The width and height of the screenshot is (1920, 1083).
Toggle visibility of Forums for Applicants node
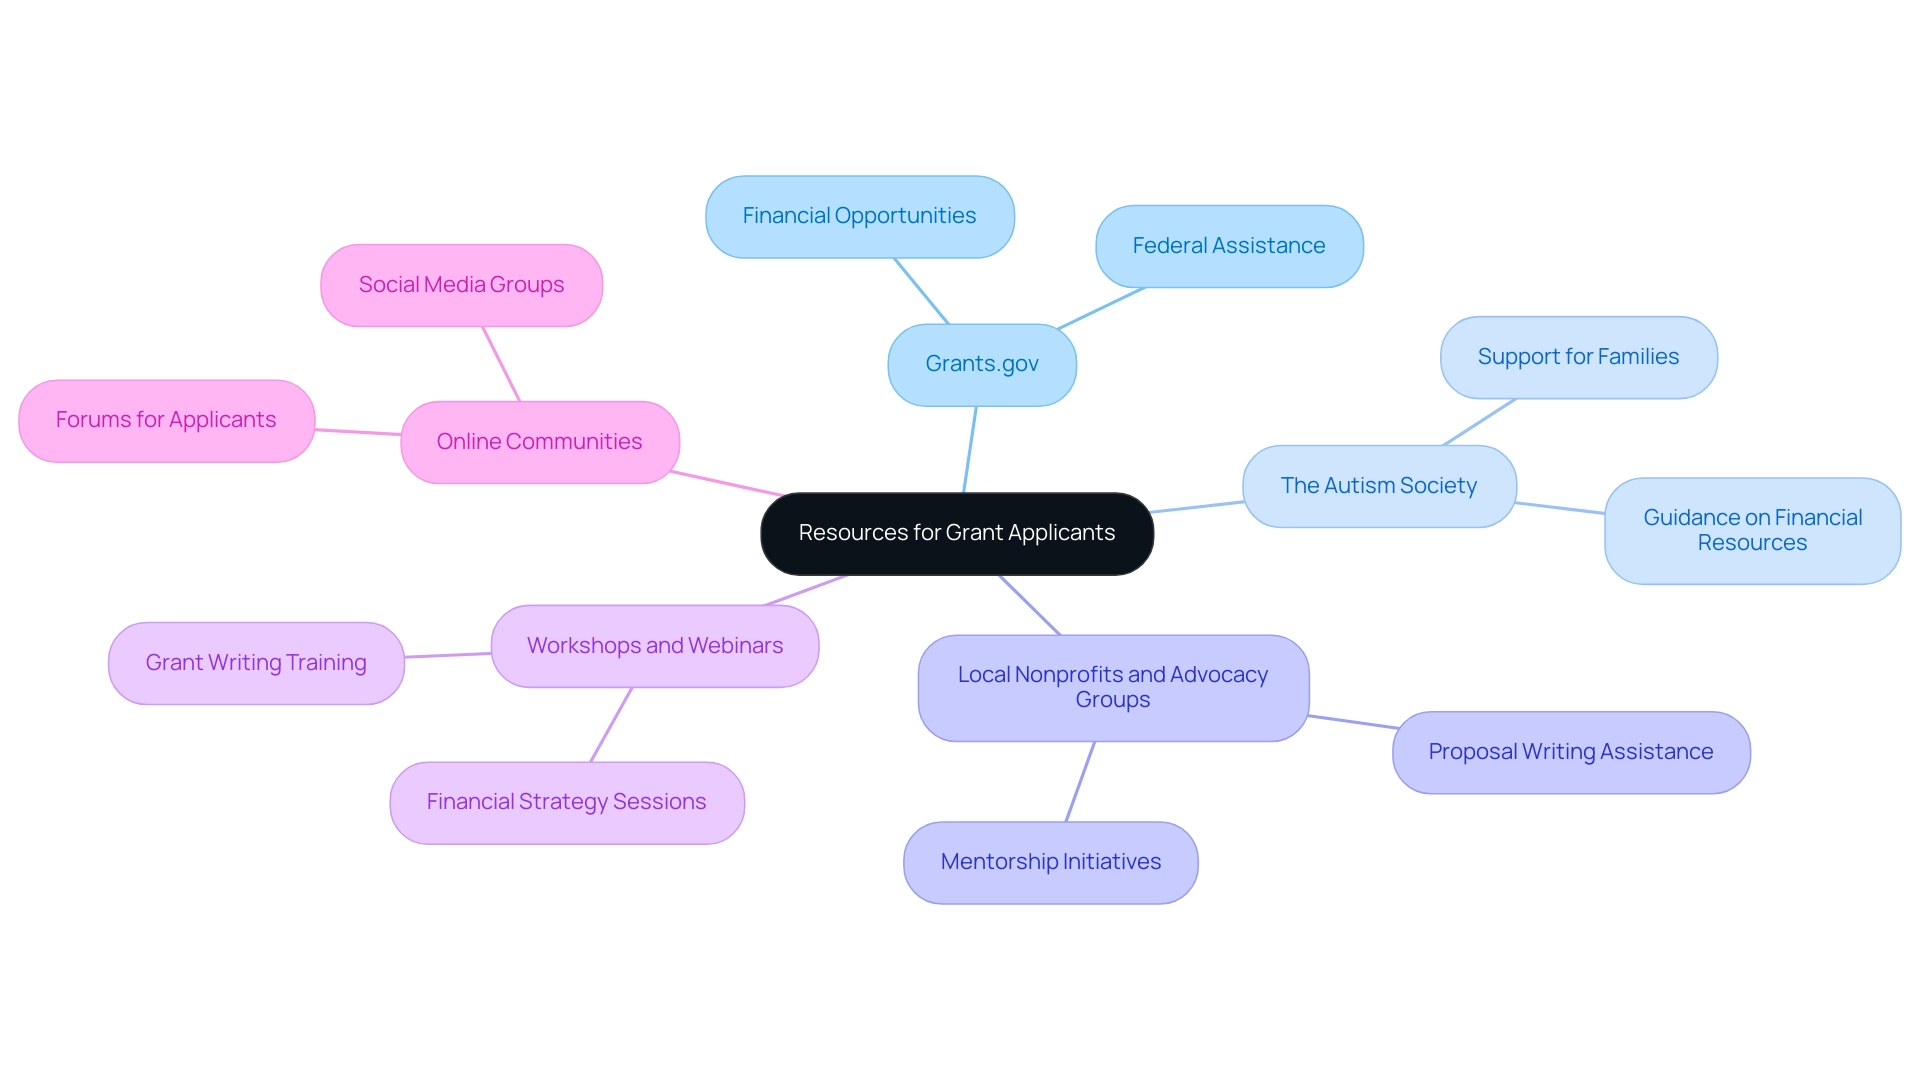pos(166,419)
